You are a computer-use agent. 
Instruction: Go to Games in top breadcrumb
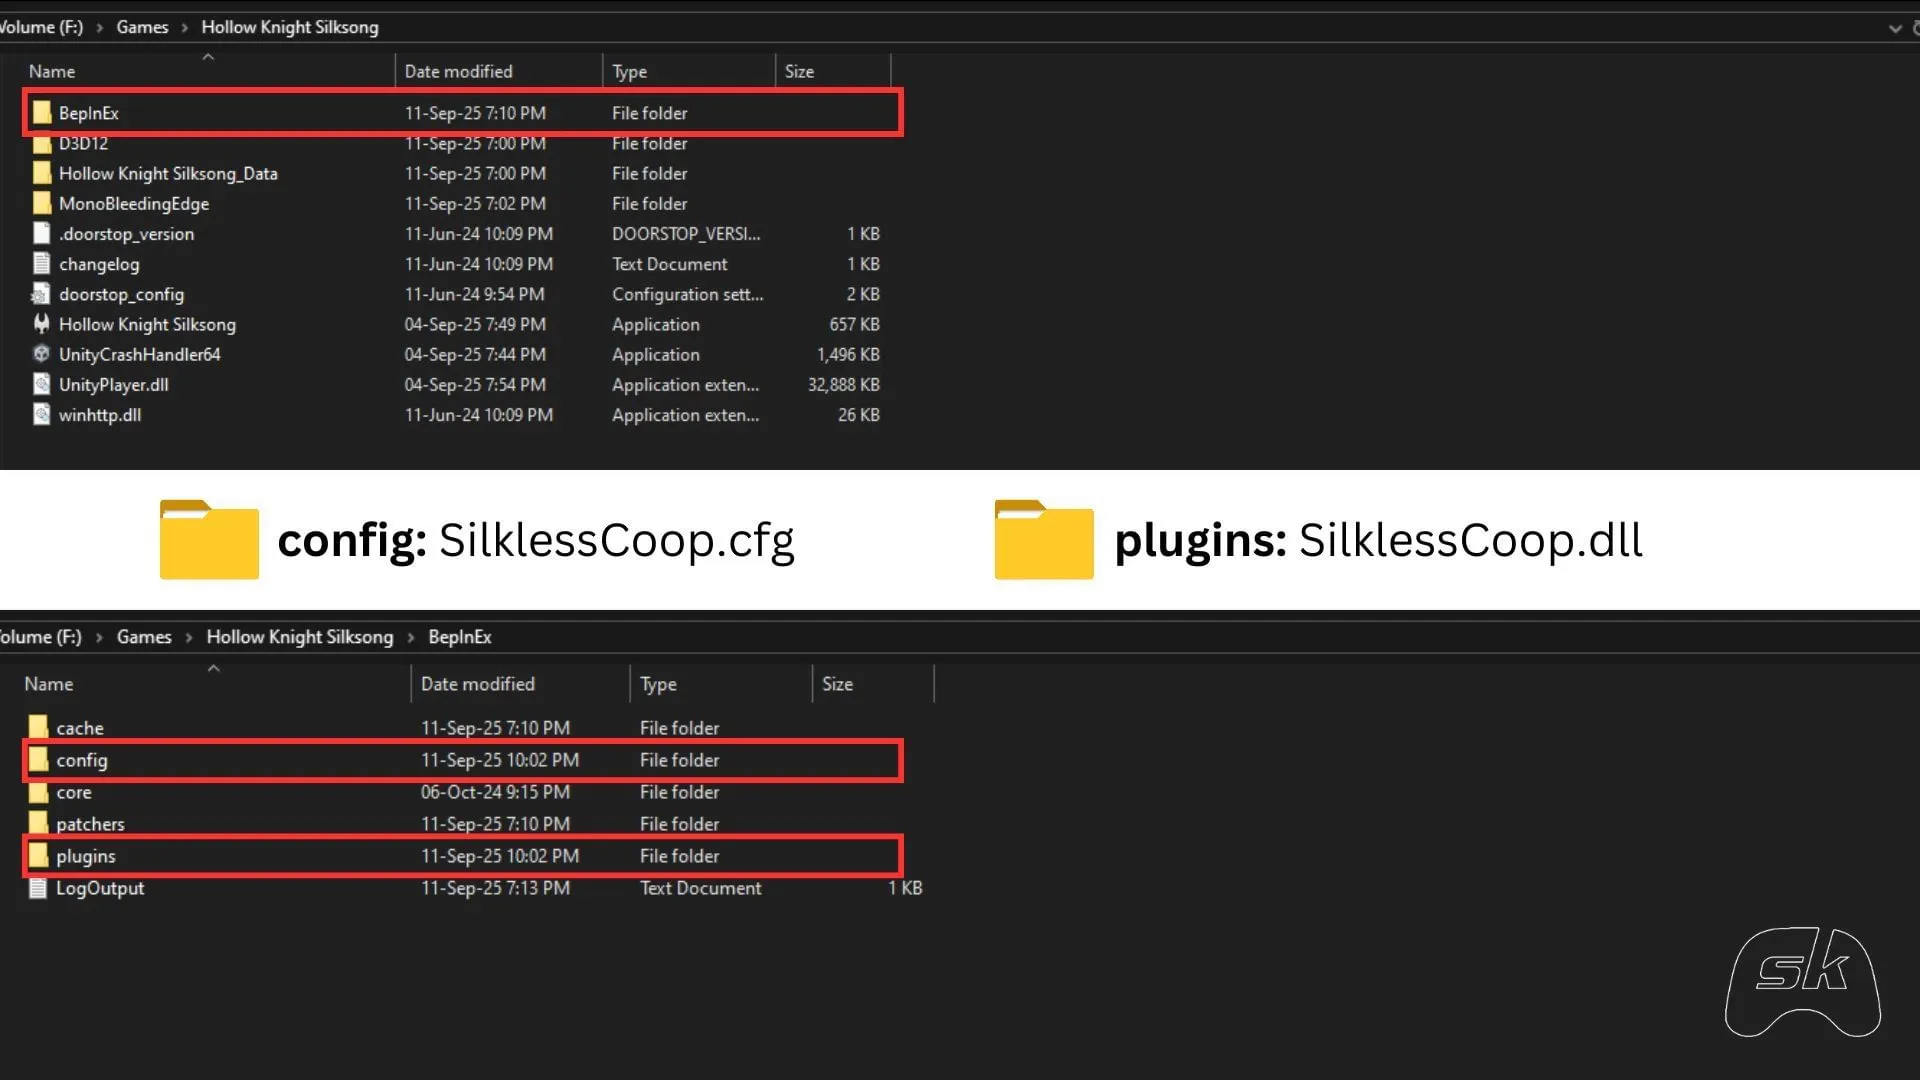(142, 27)
